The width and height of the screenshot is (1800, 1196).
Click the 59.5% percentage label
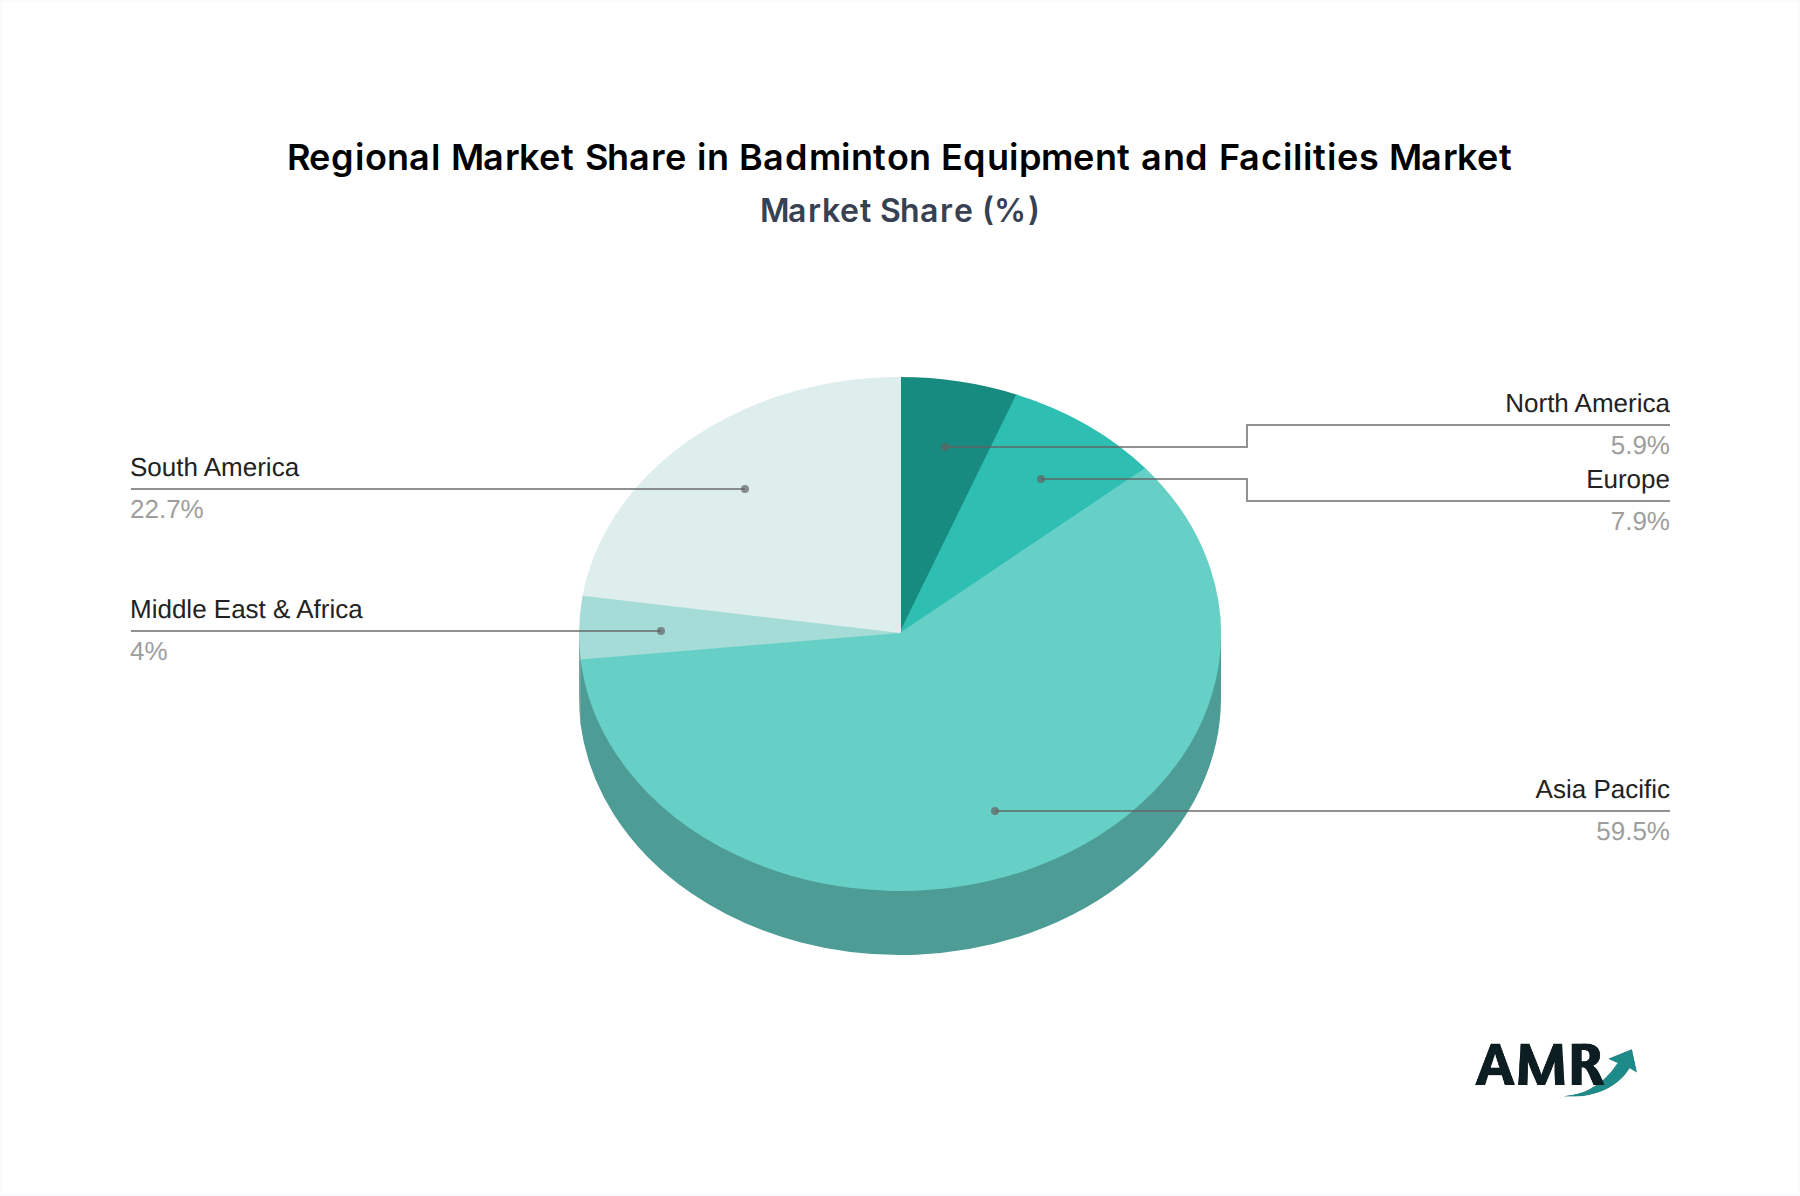coord(1633,831)
